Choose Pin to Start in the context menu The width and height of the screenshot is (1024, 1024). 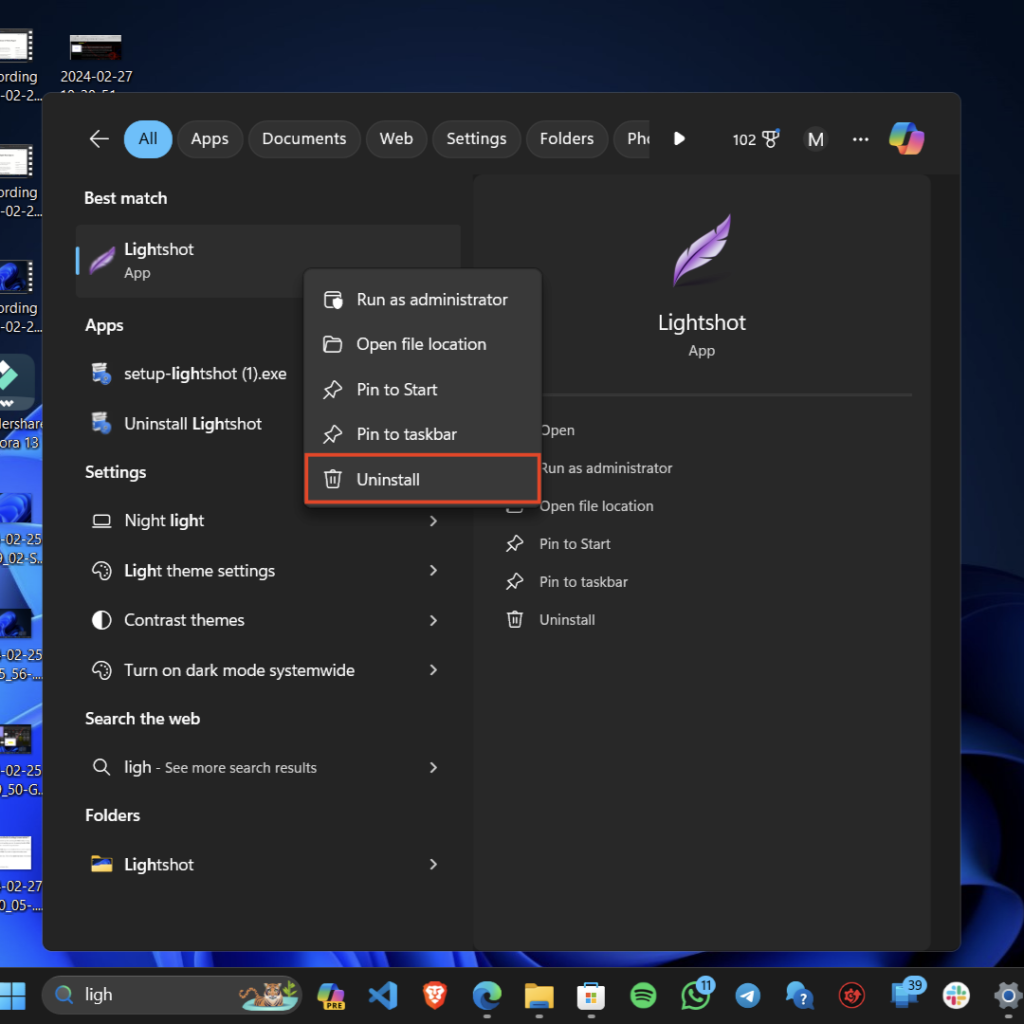point(423,389)
